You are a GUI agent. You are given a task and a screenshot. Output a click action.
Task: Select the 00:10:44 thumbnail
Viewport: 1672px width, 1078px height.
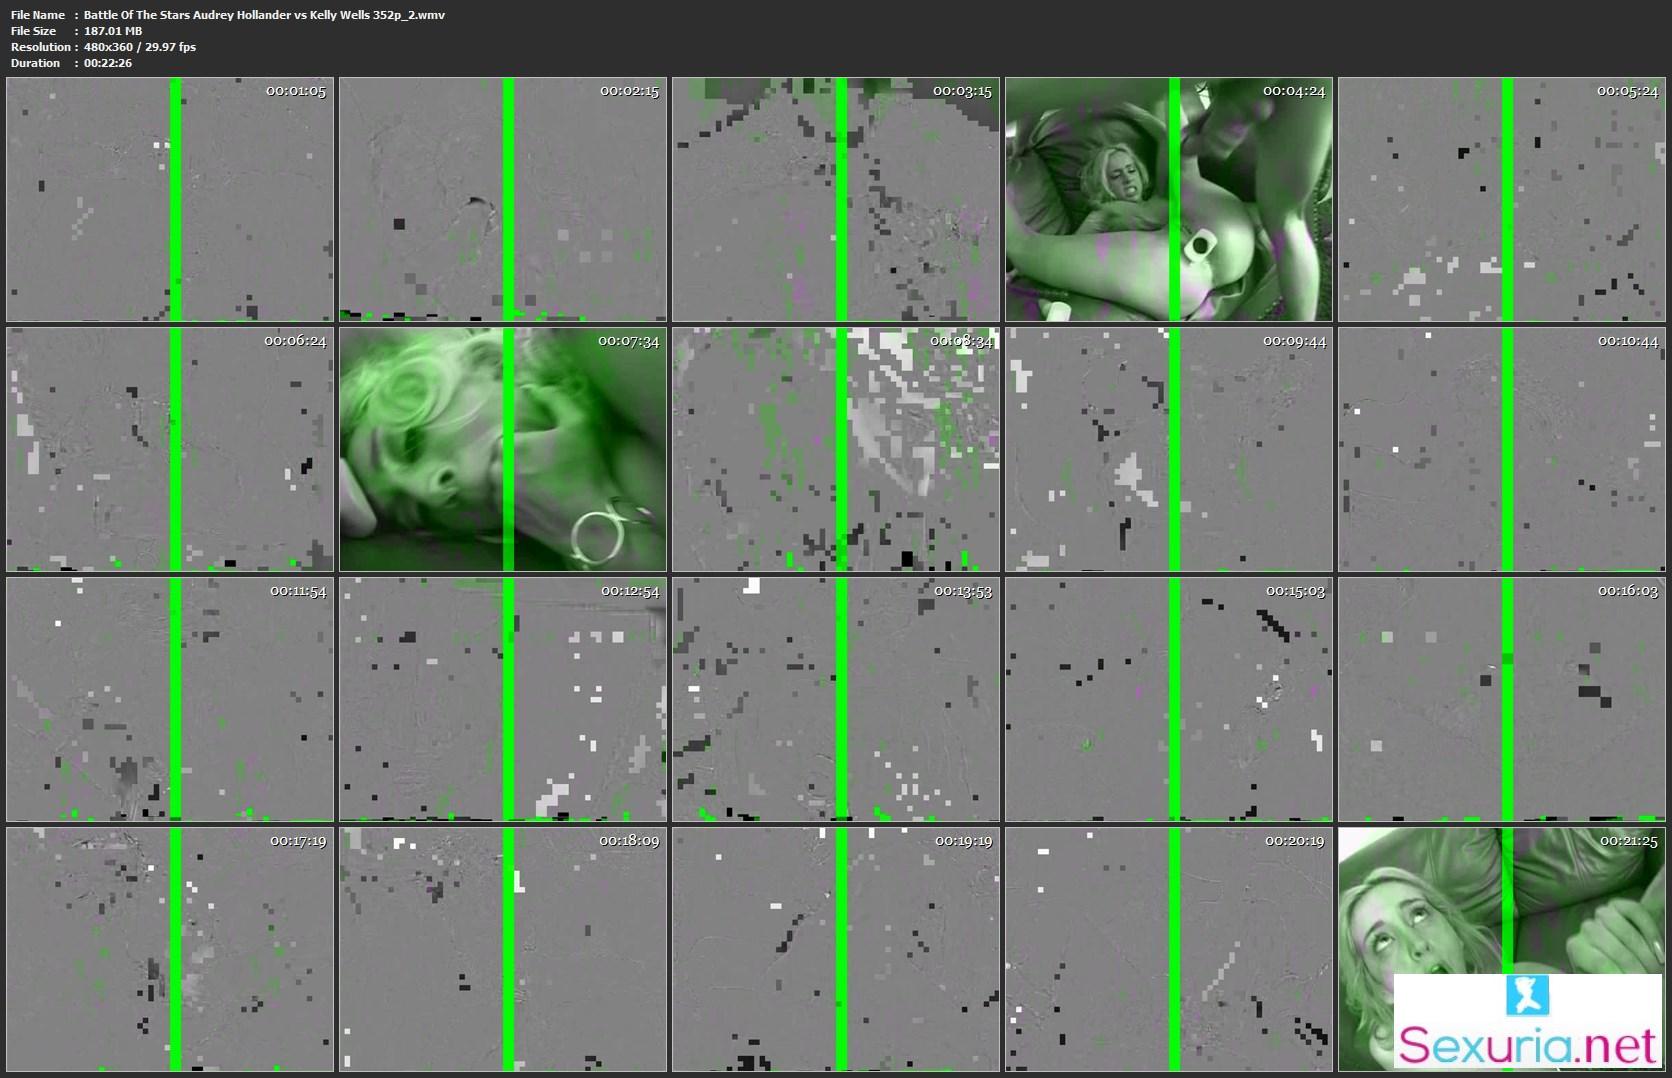(x=1502, y=449)
